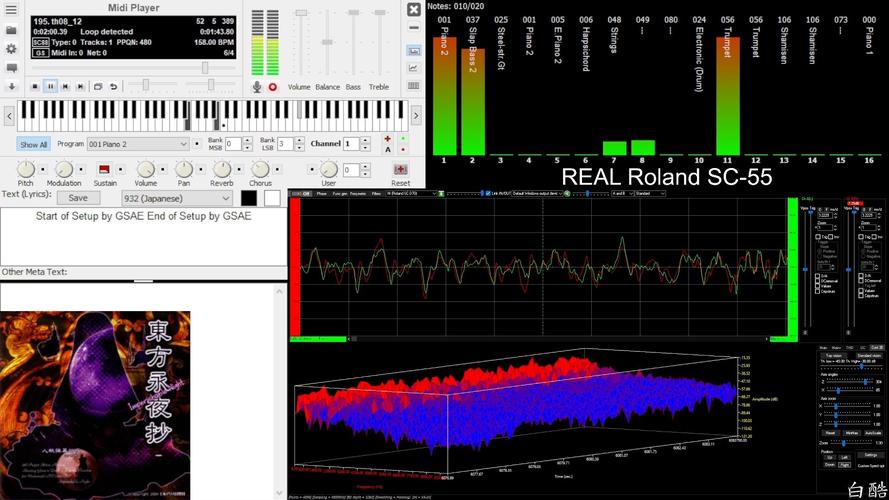Open the Program 001 Piano 2 dropdown
This screenshot has width=889, height=500.
(138, 144)
